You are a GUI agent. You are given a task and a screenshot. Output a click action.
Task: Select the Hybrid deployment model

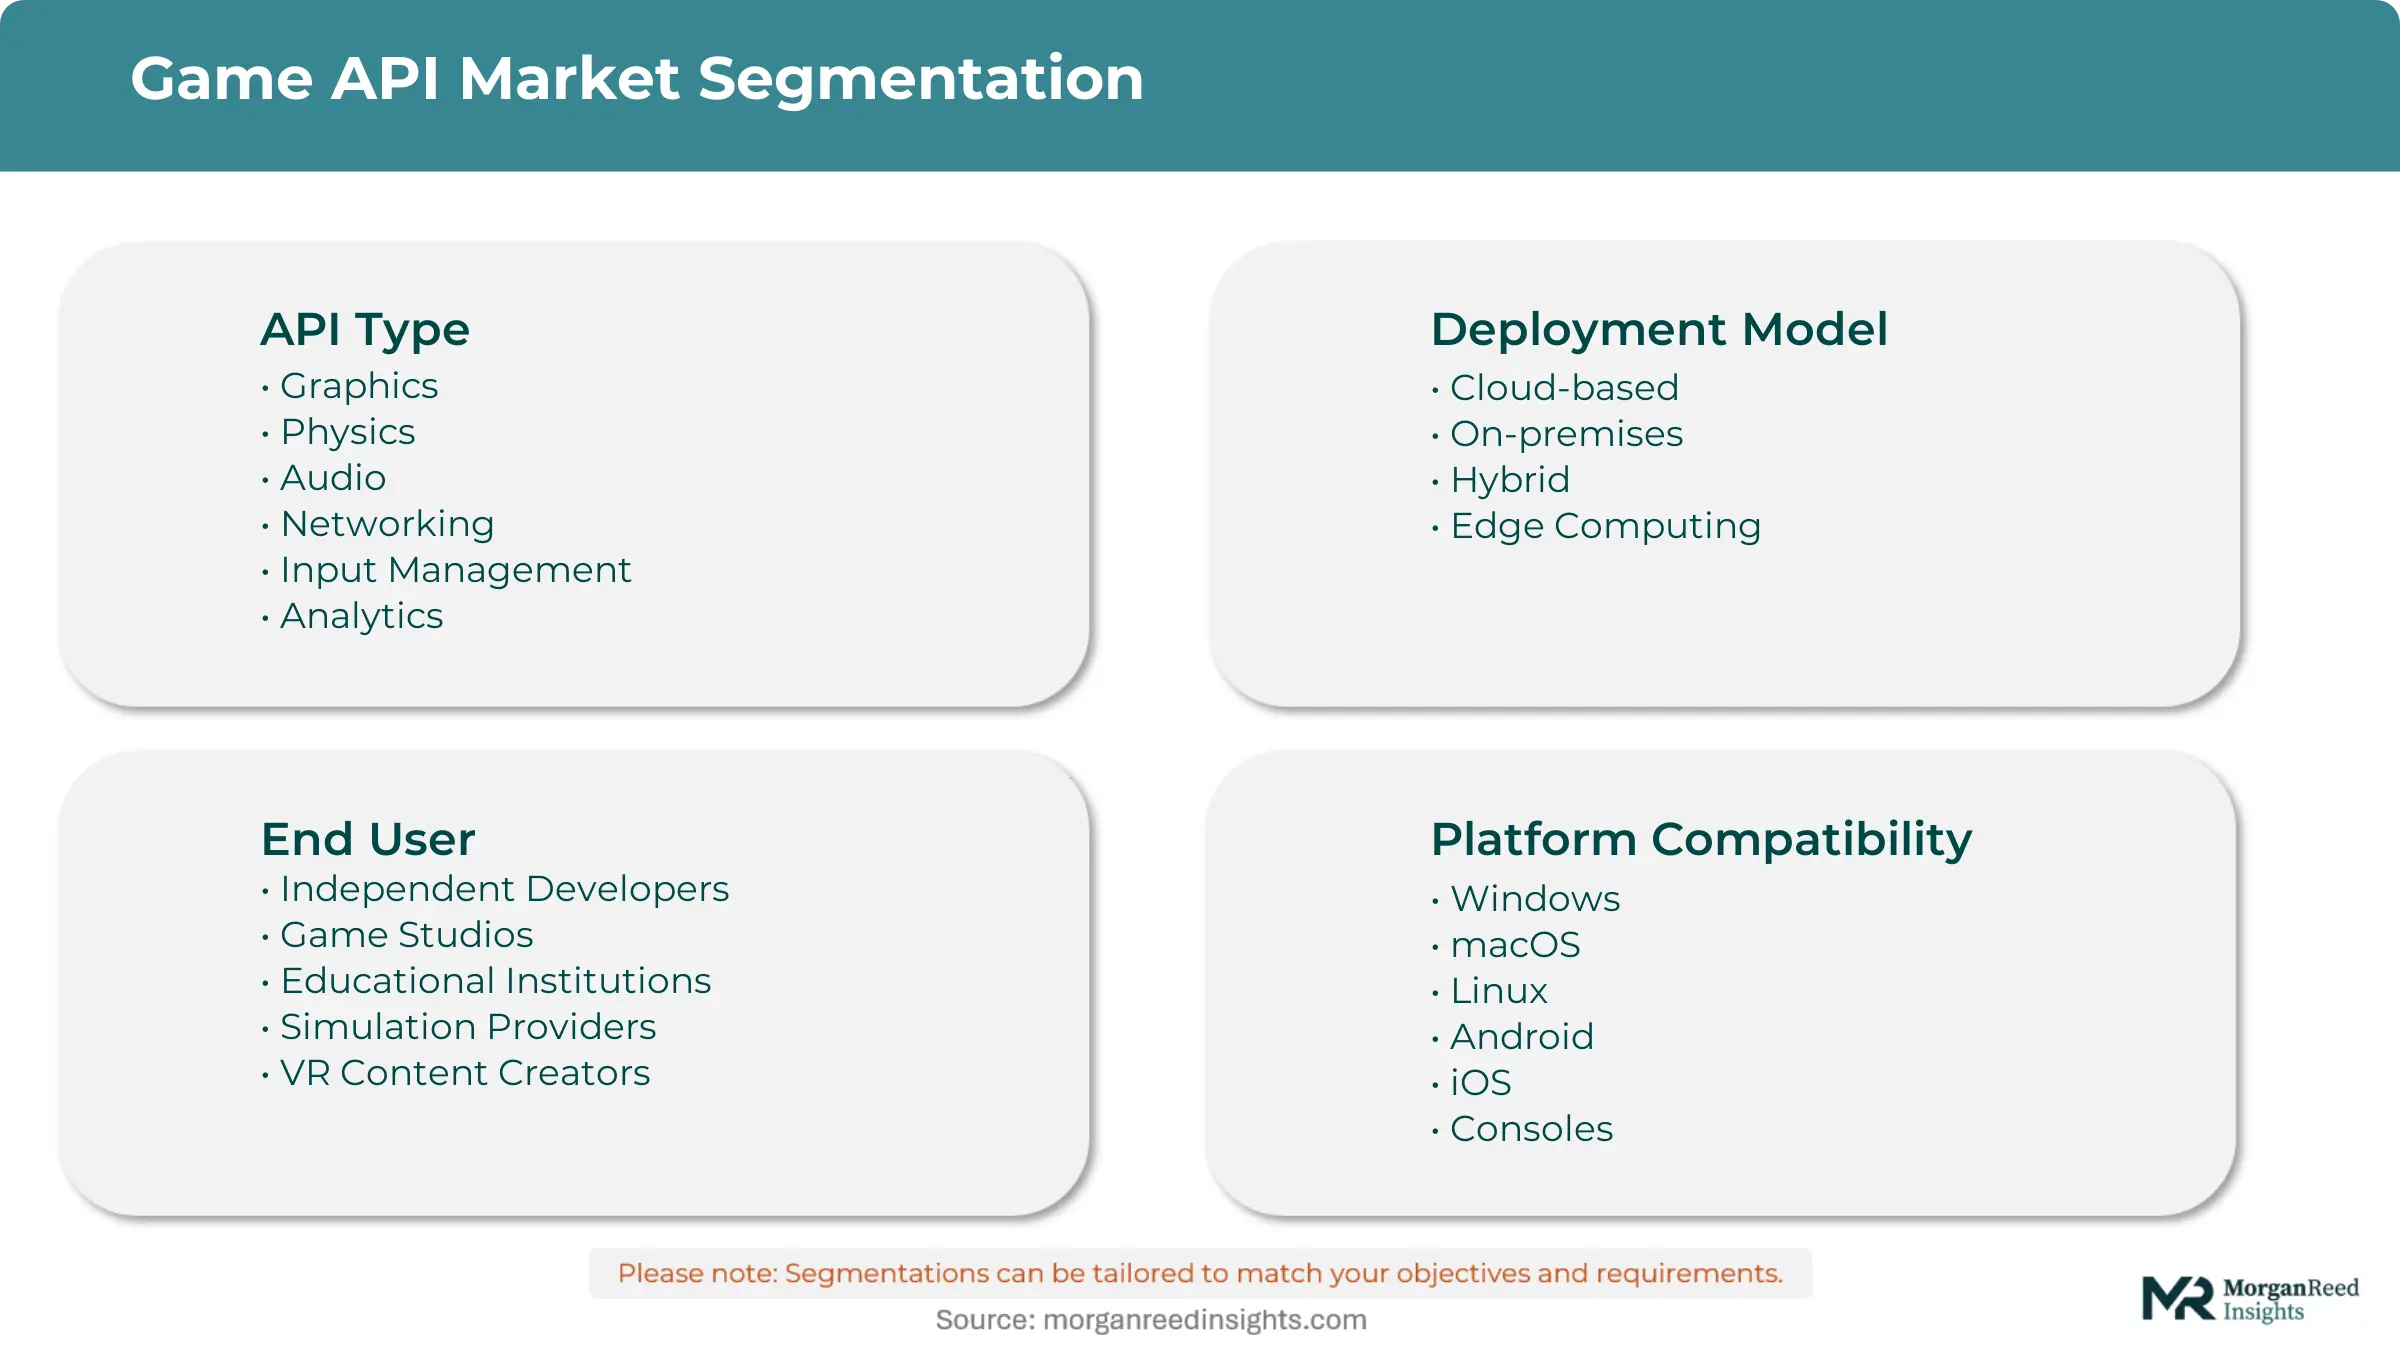point(1510,479)
